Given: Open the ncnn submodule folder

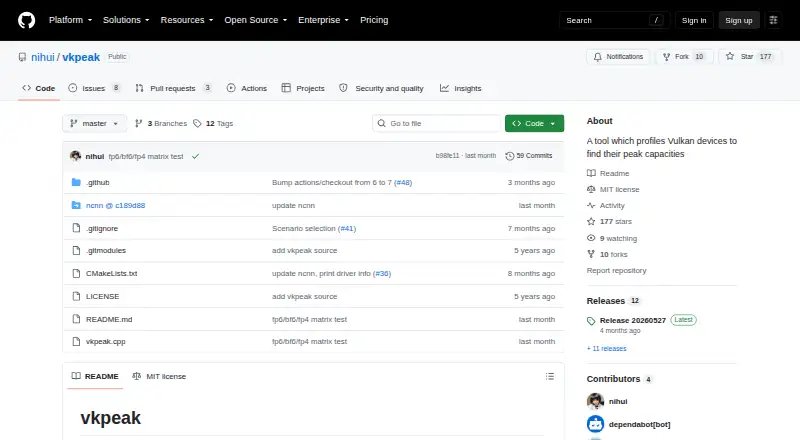Looking at the screenshot, I should (115, 205).
